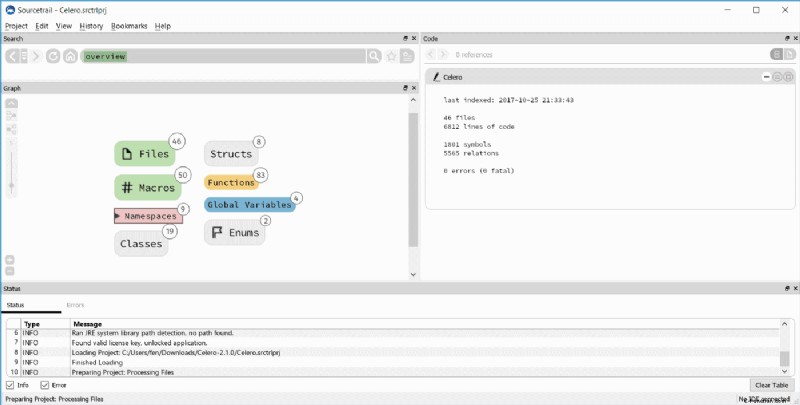The height and width of the screenshot is (405, 800).
Task: Click the Files node in the graph
Action: coord(145,154)
